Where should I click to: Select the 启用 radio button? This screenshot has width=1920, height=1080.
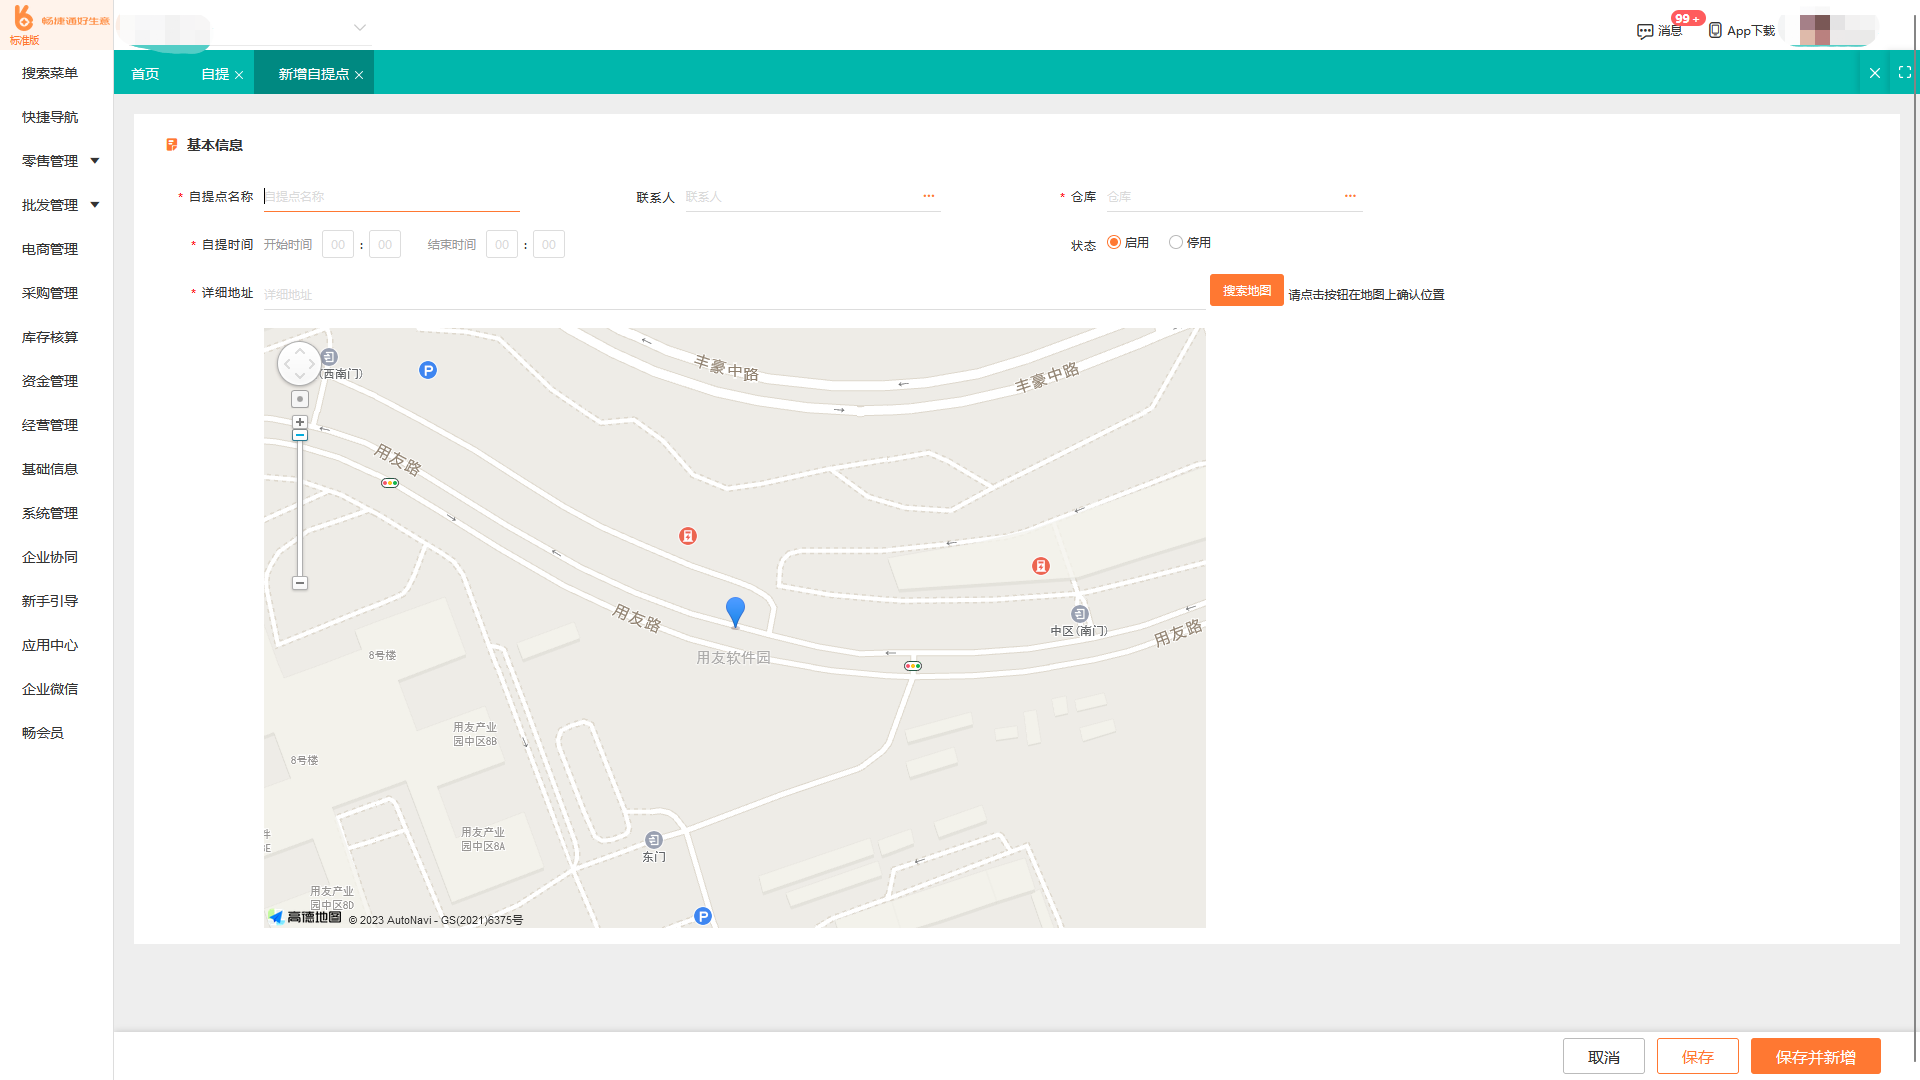pyautogui.click(x=1112, y=243)
